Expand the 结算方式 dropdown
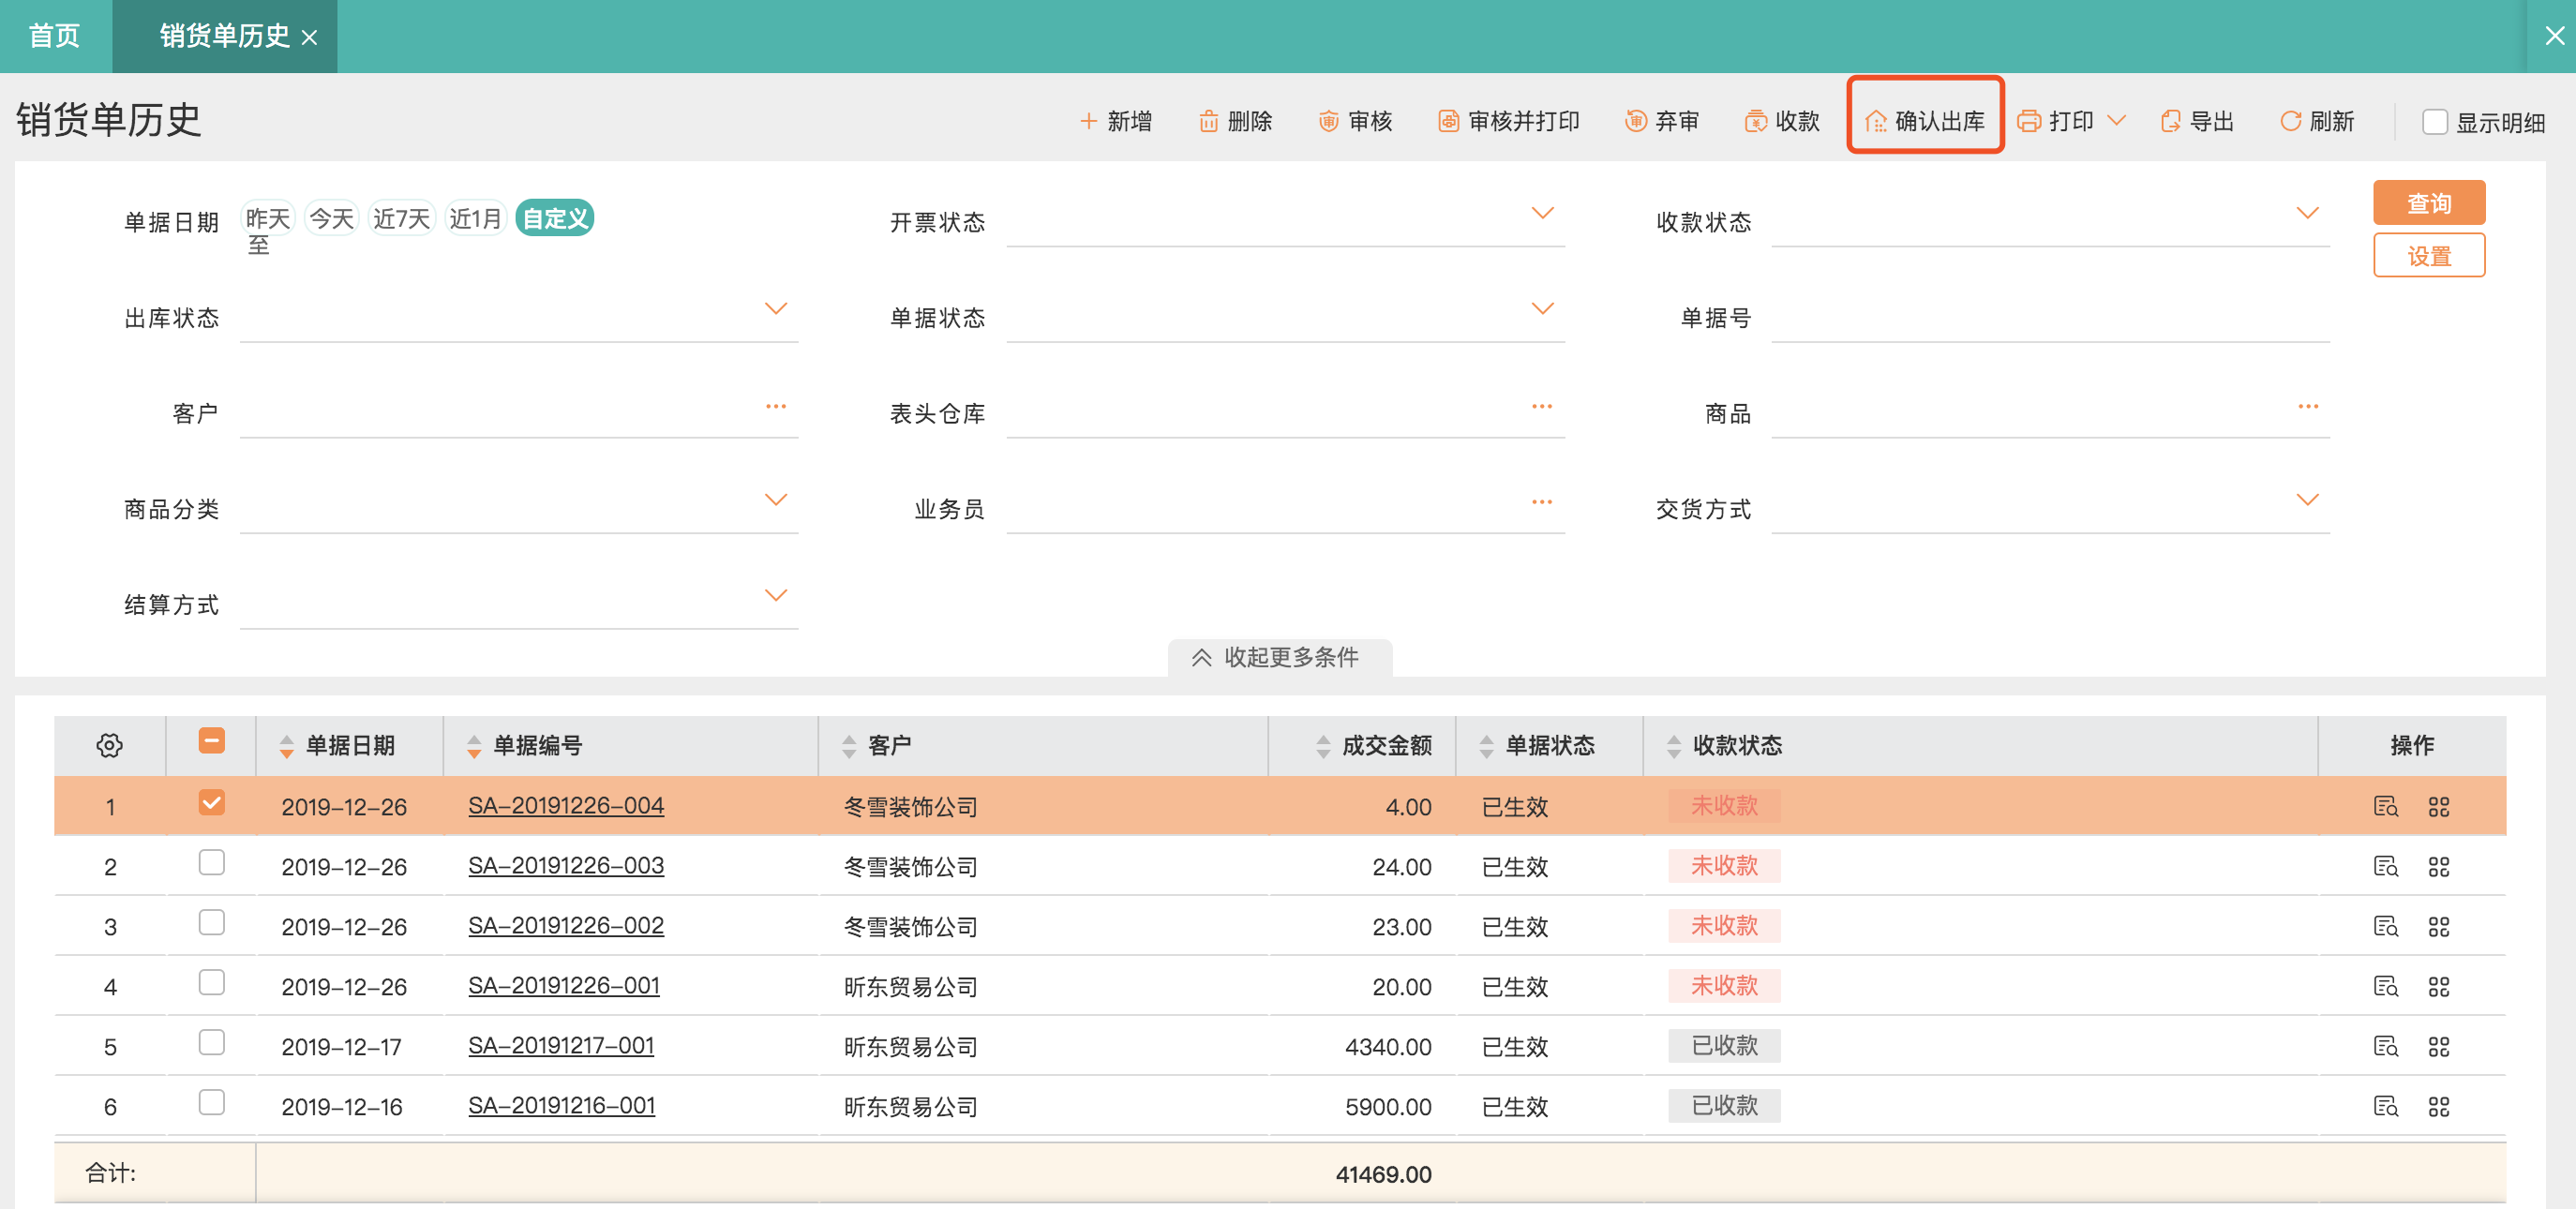2576x1209 pixels. pos(773,596)
